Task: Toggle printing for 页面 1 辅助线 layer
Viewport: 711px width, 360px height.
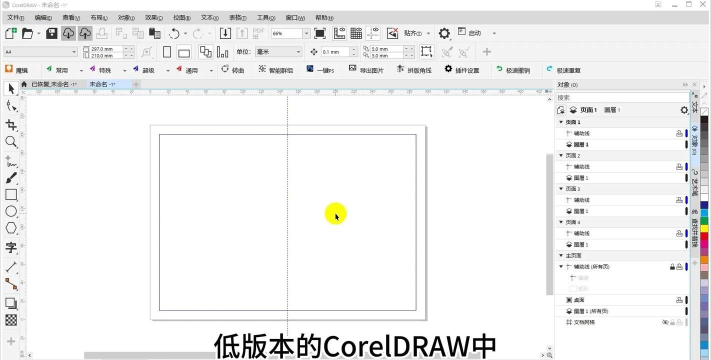Action: 679,133
